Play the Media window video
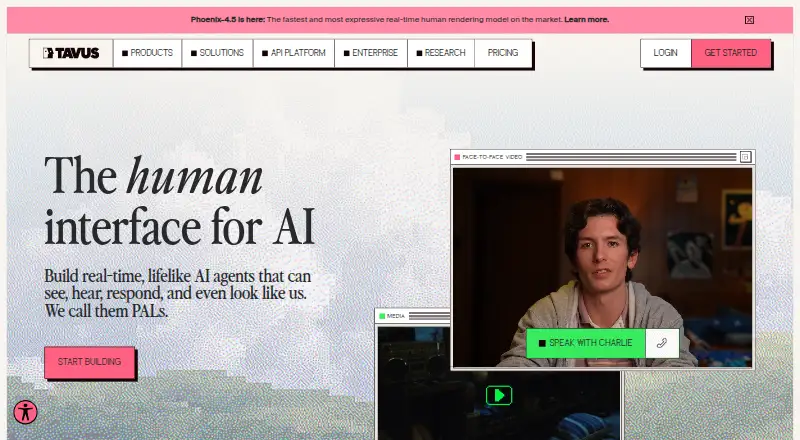 click(499, 396)
